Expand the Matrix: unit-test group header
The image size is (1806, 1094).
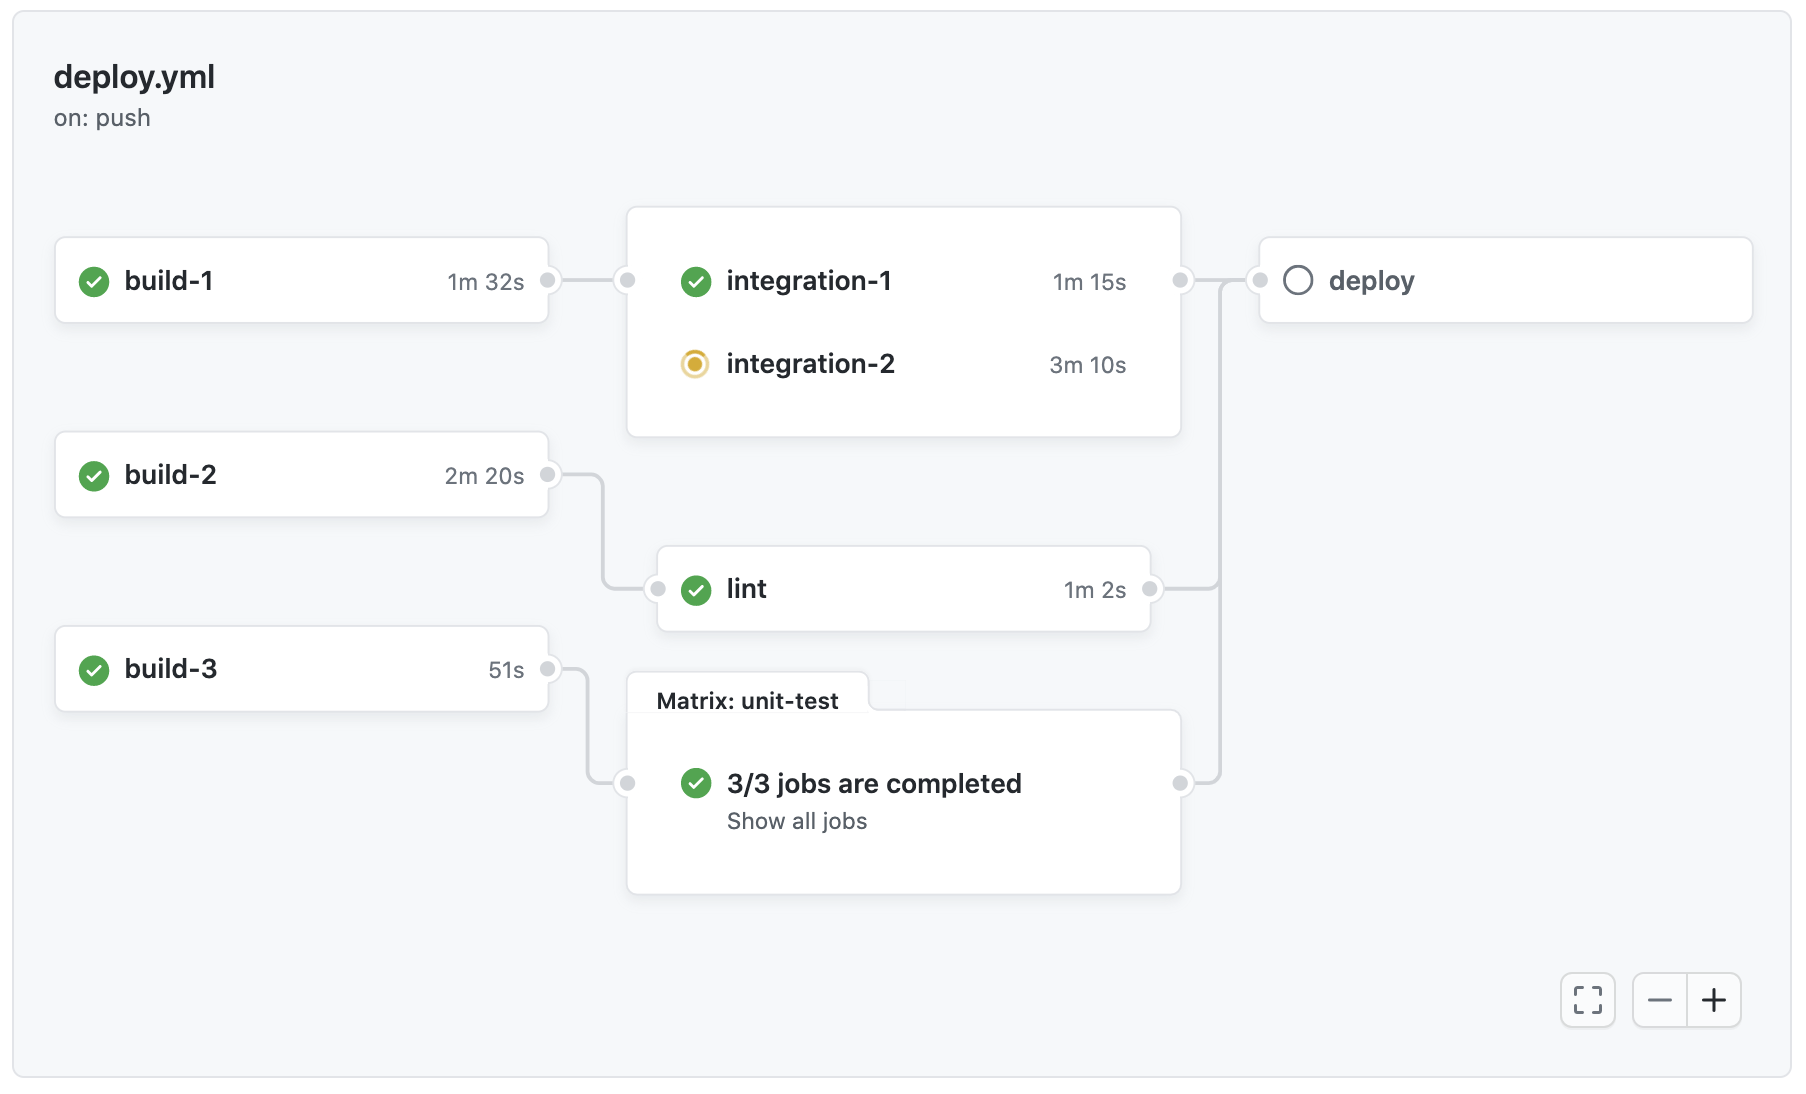[748, 700]
